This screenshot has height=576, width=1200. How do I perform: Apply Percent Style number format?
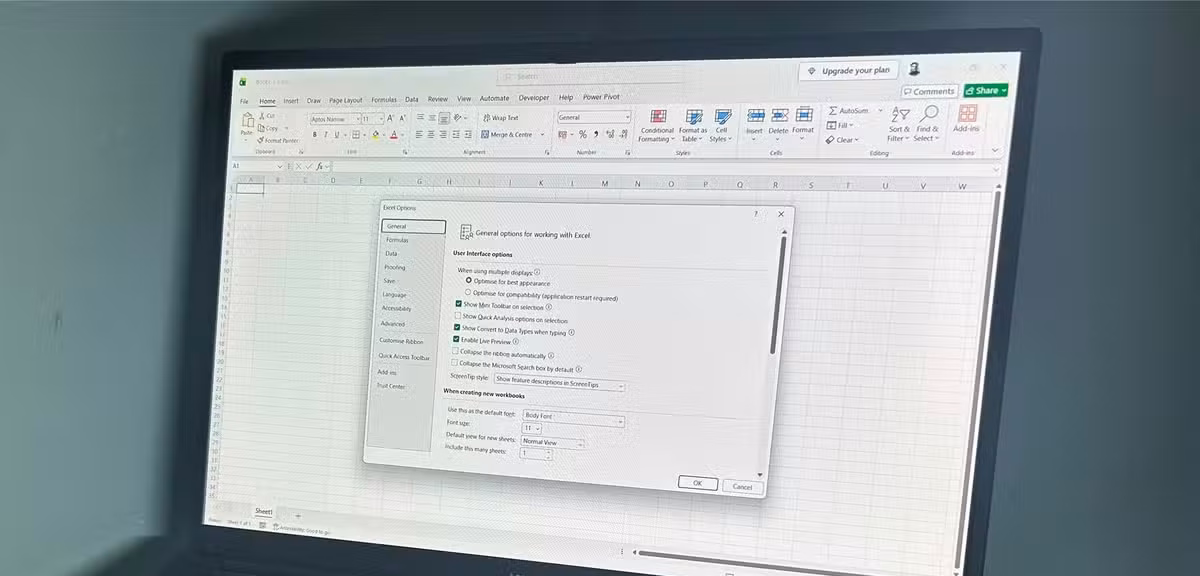584,134
